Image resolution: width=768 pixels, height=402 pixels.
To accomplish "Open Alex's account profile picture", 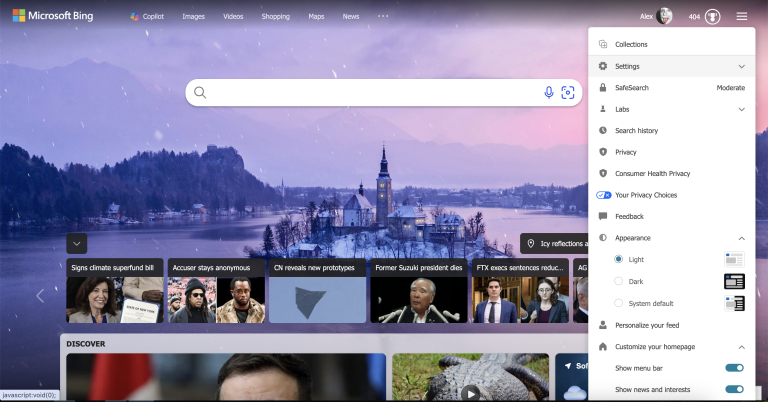I will 664,16.
